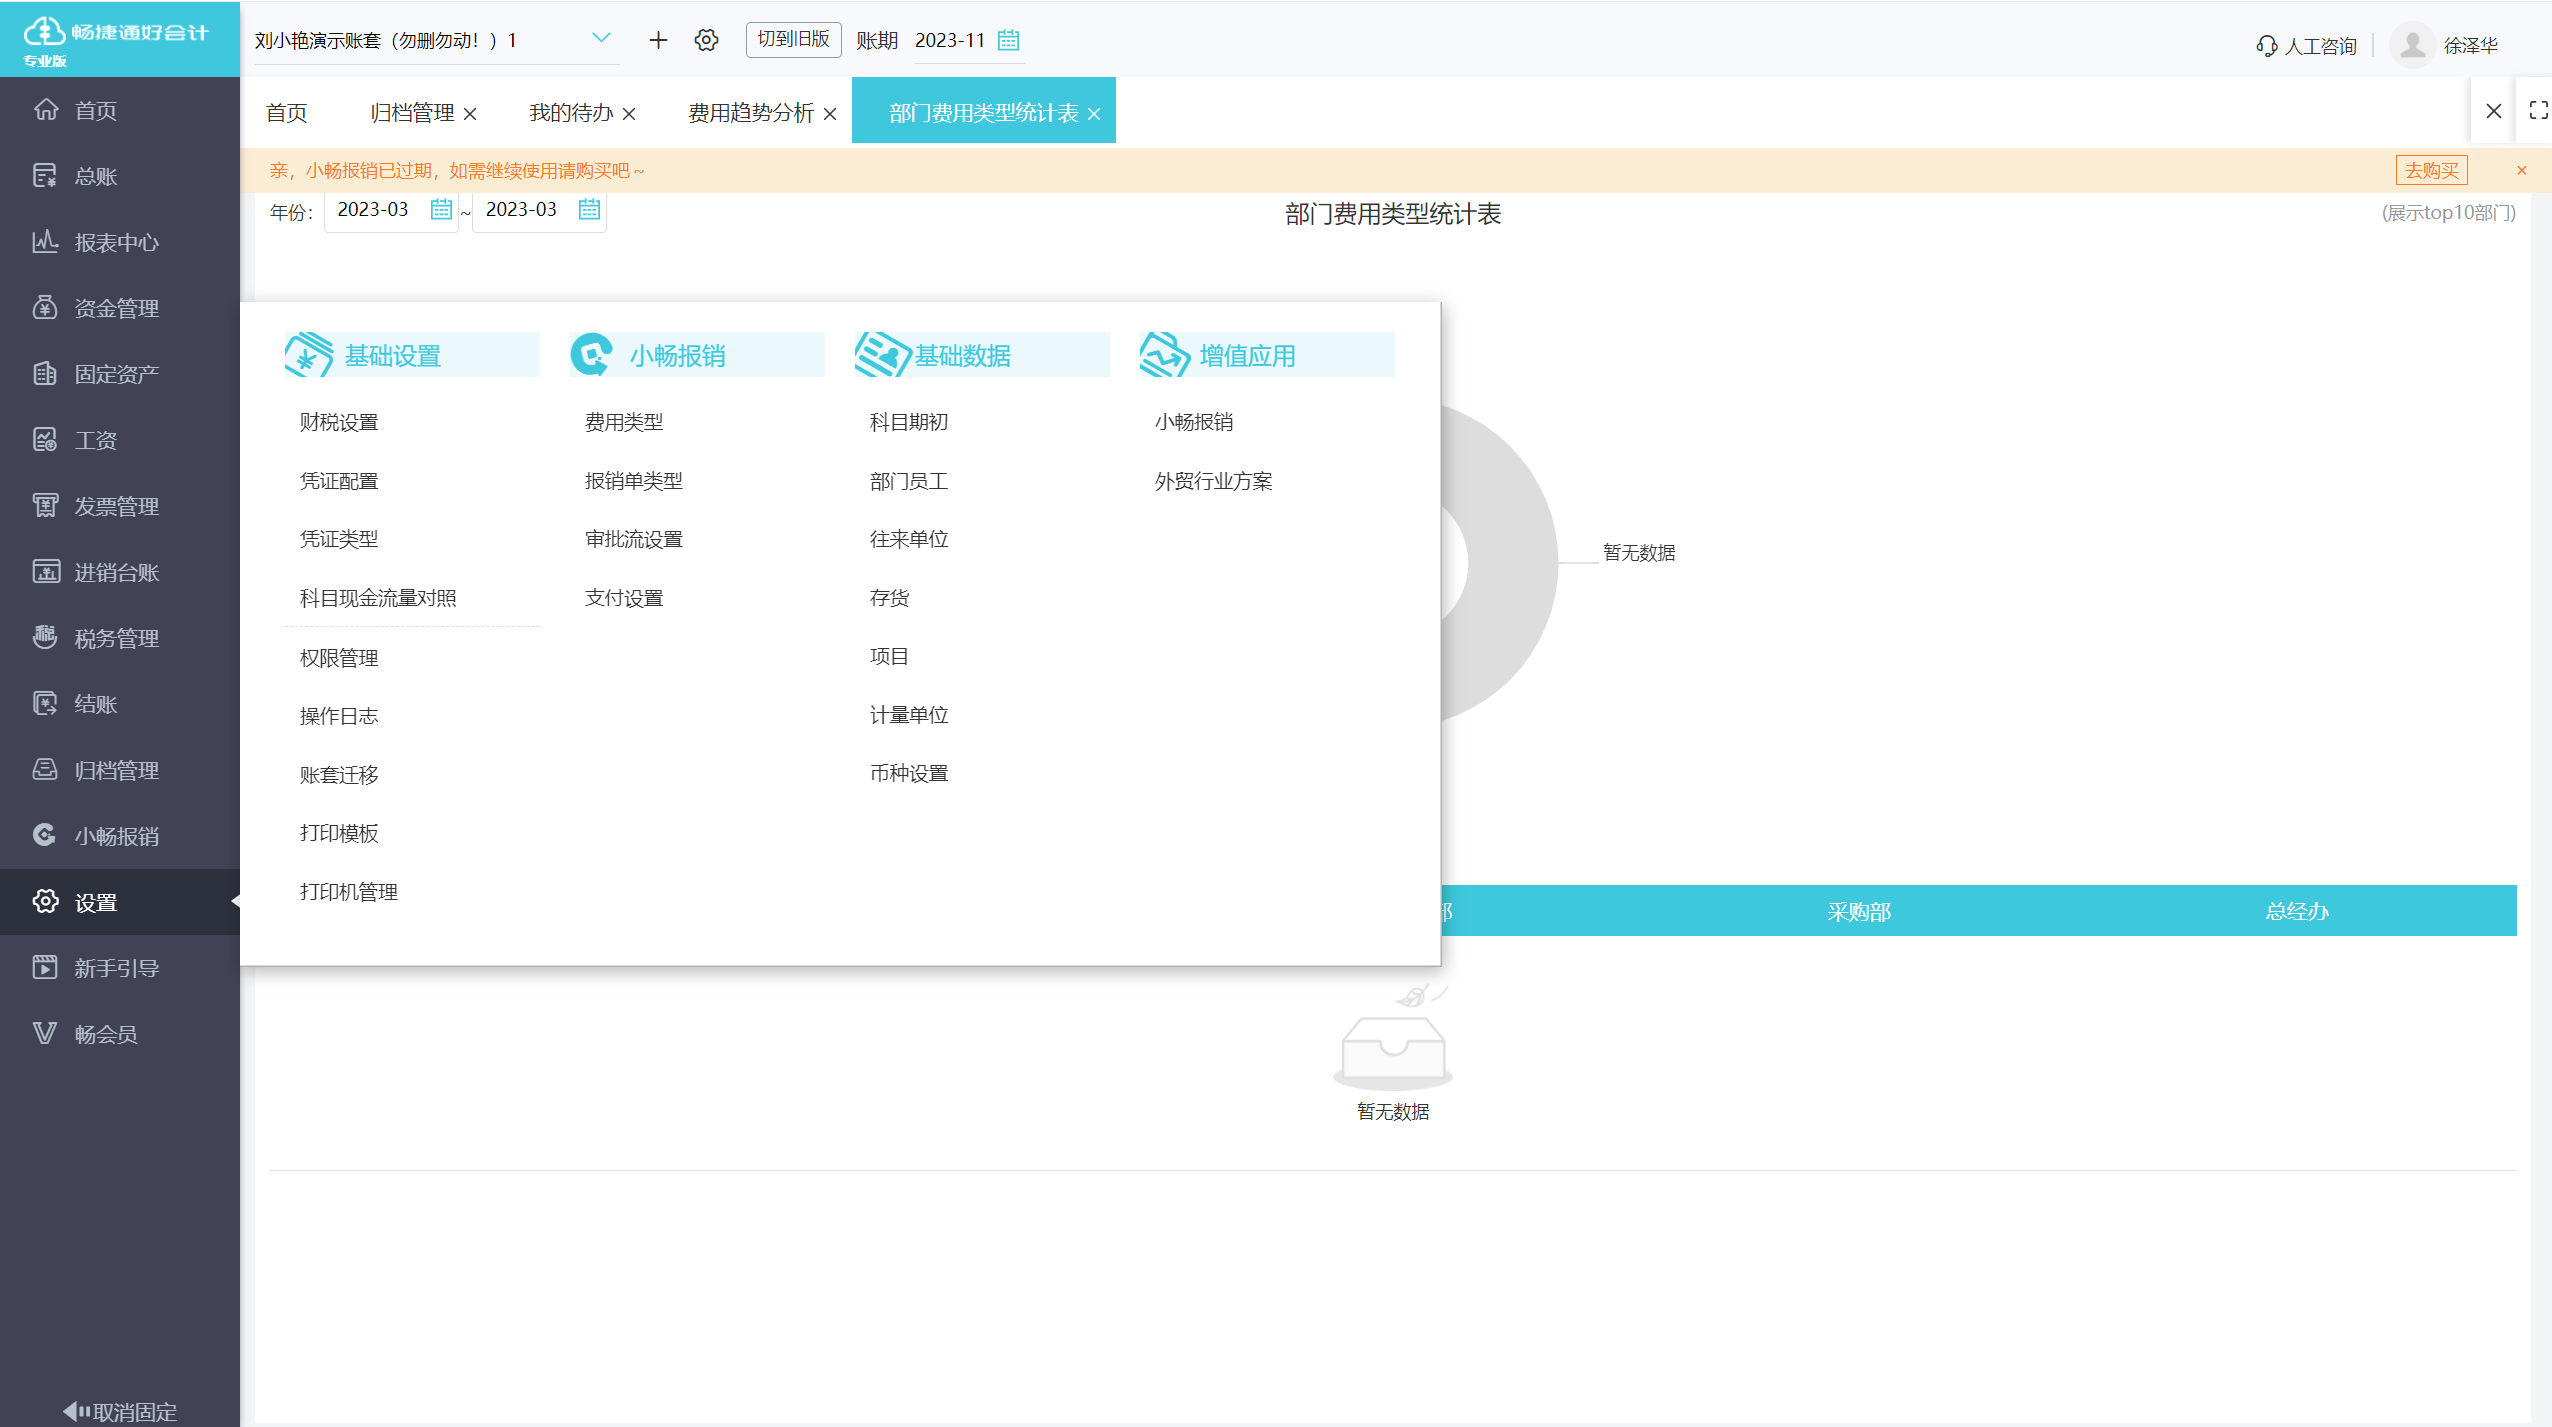Select 费用趋势分析 tab

pyautogui.click(x=752, y=112)
